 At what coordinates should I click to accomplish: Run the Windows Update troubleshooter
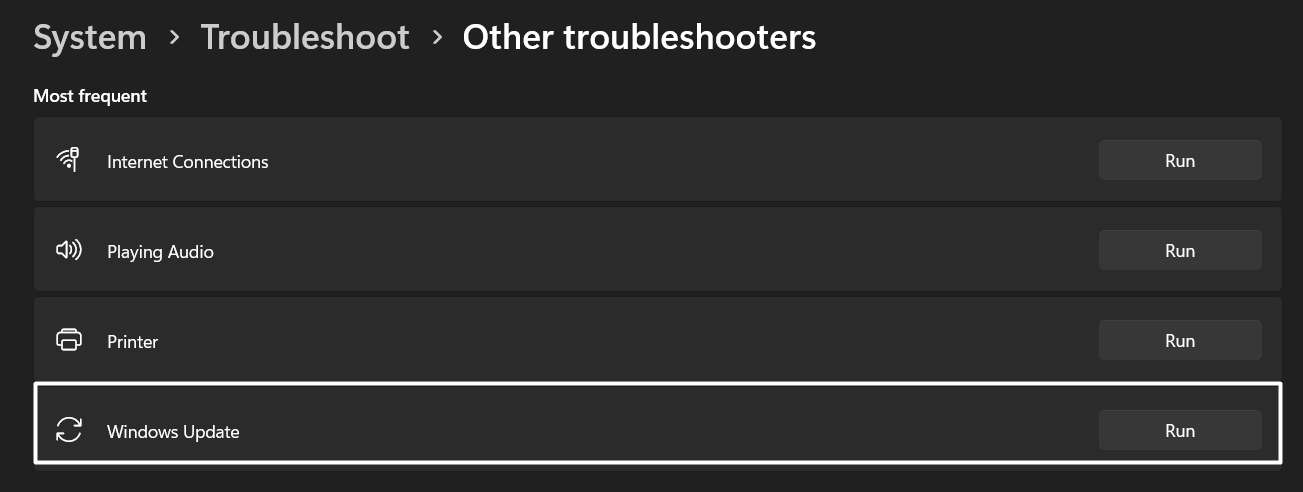pos(1180,430)
